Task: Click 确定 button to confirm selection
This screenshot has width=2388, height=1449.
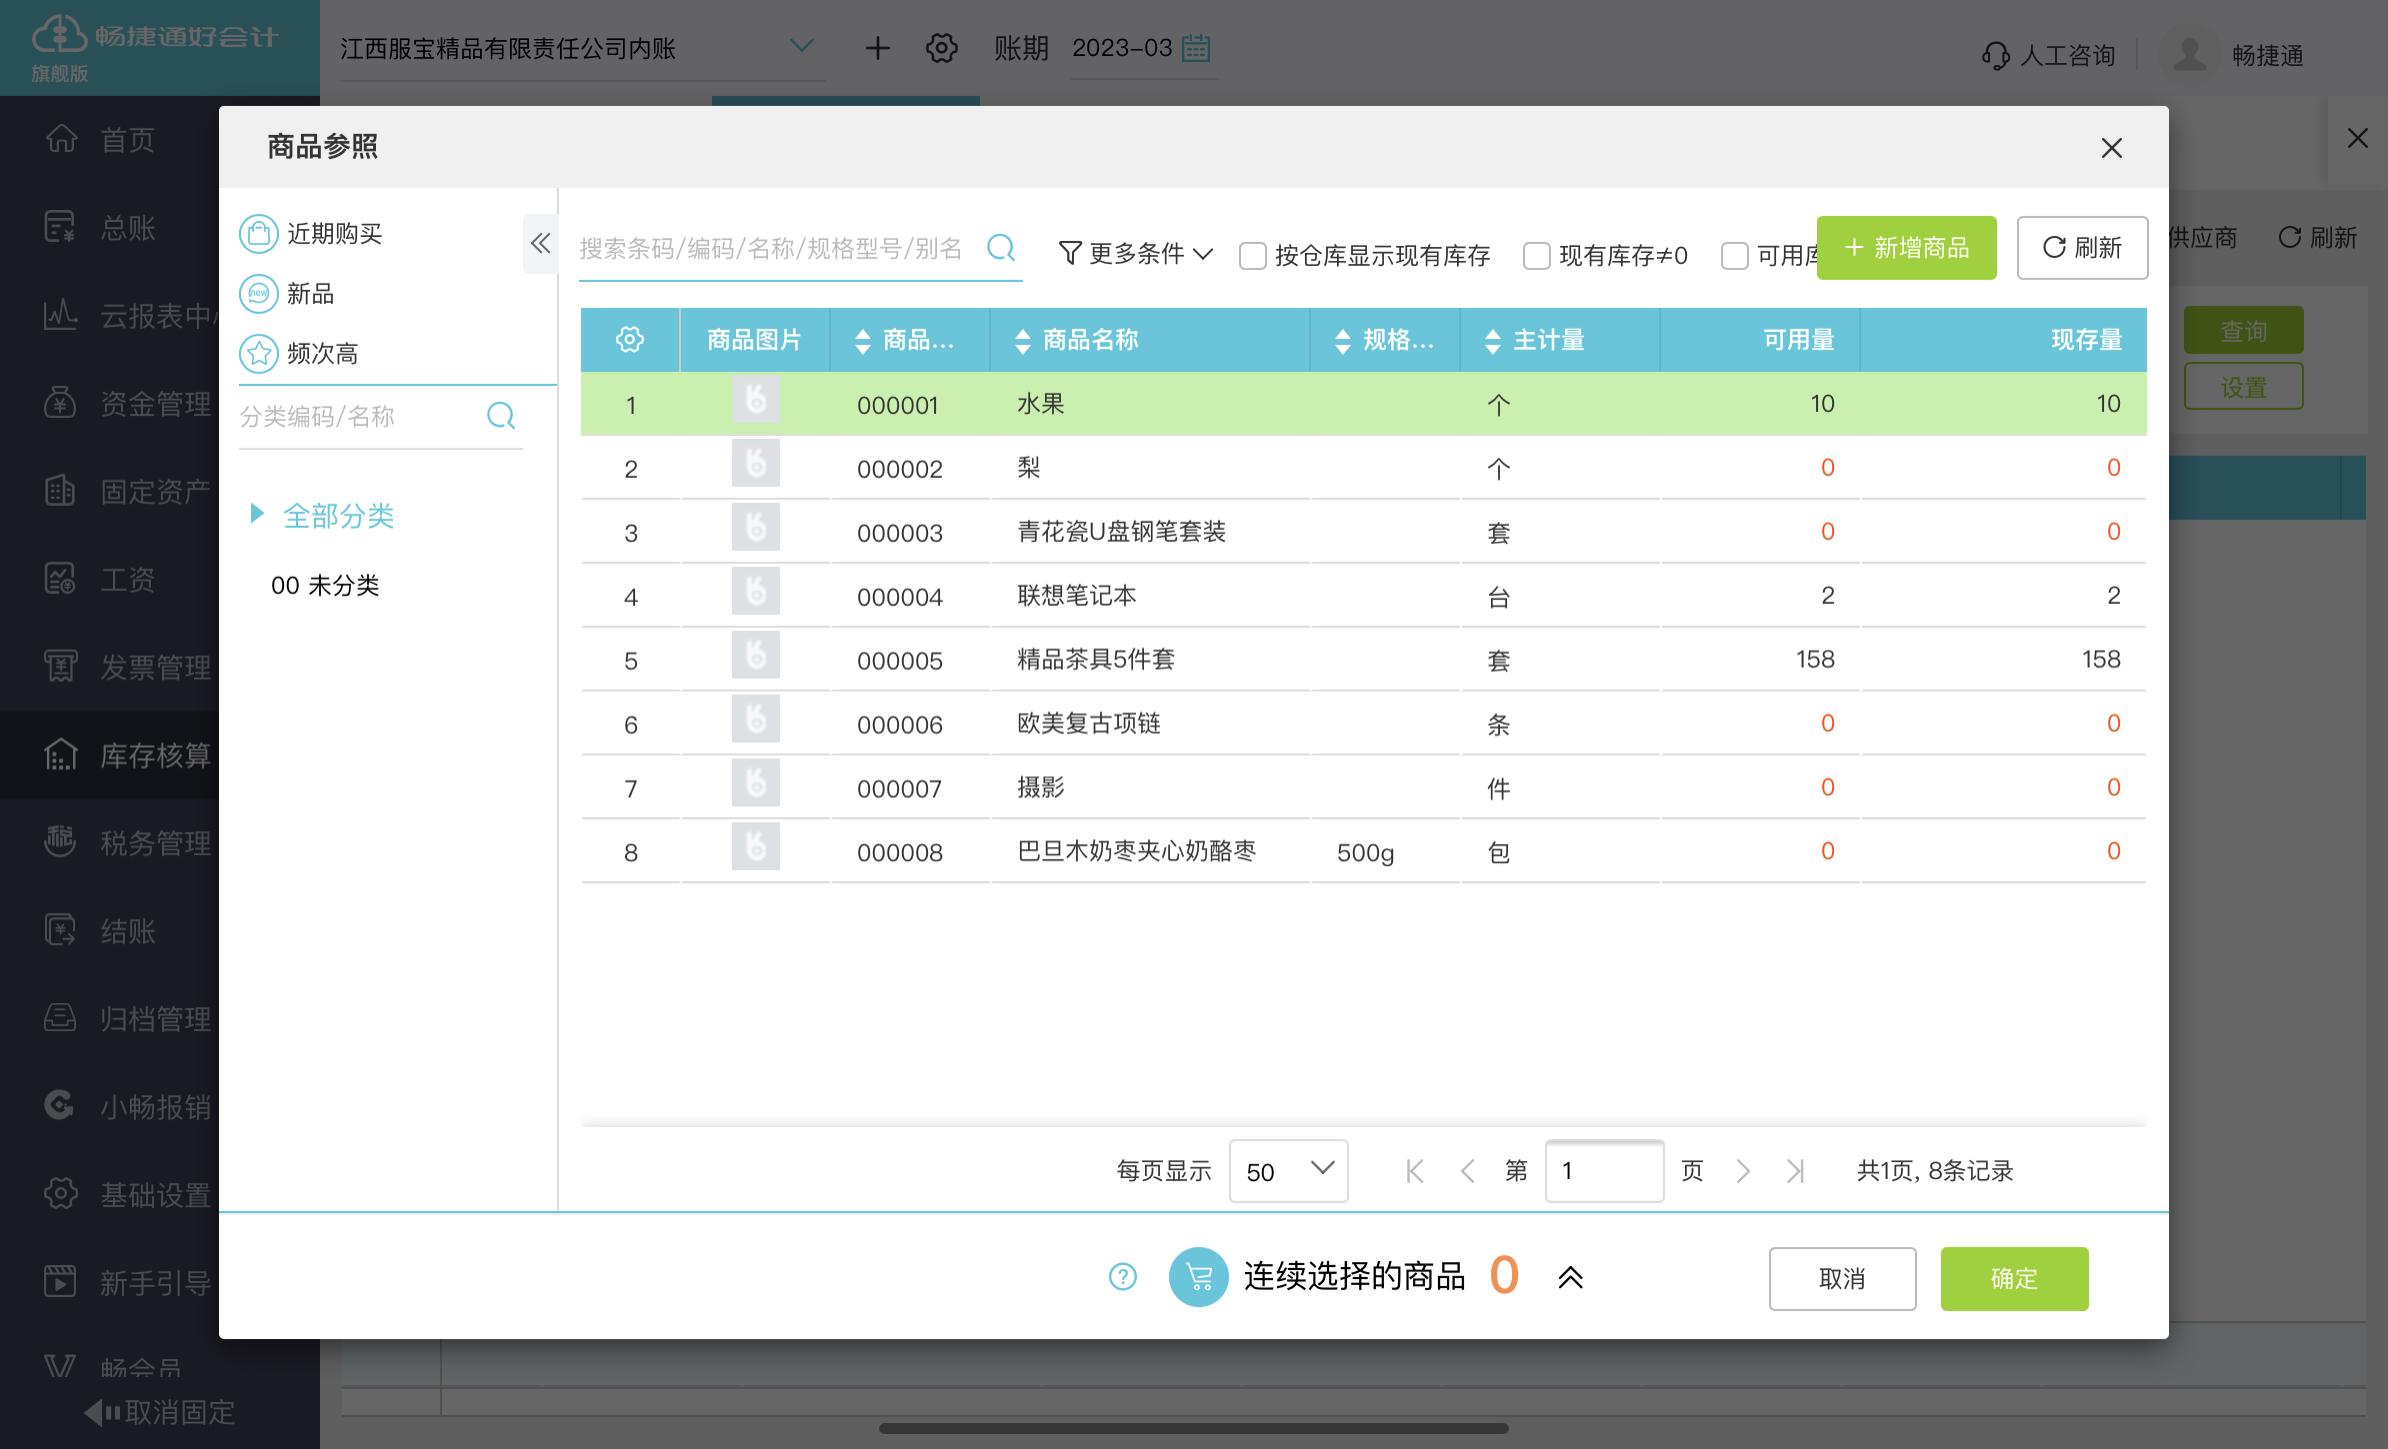Action: [x=2016, y=1277]
